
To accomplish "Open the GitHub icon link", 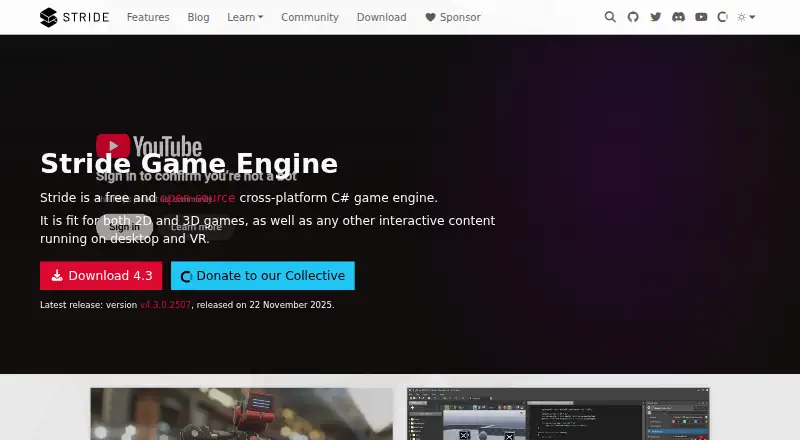I will [x=633, y=17].
